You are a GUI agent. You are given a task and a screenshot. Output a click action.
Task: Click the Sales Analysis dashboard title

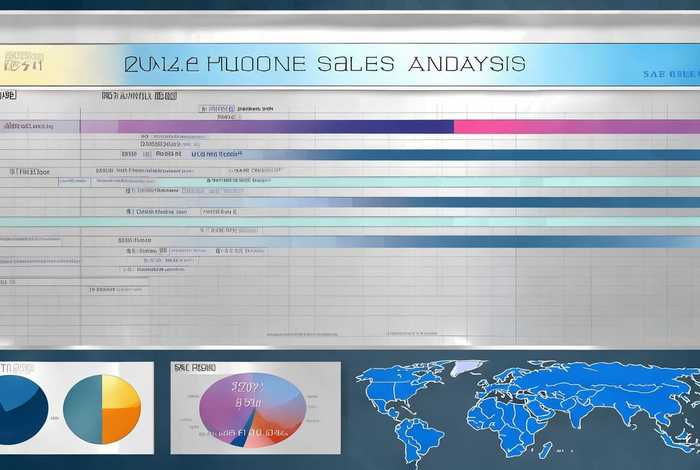click(x=324, y=64)
